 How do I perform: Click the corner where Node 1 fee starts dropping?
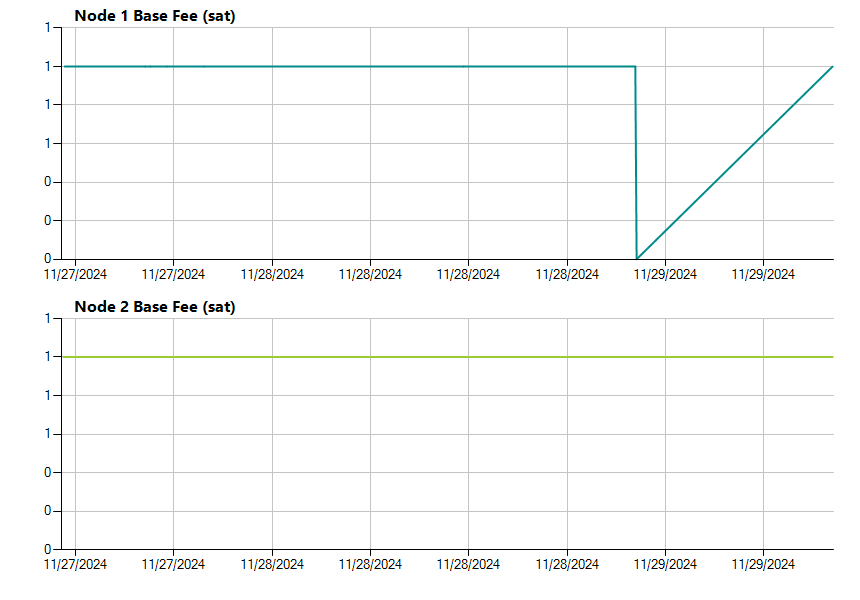tap(635, 67)
